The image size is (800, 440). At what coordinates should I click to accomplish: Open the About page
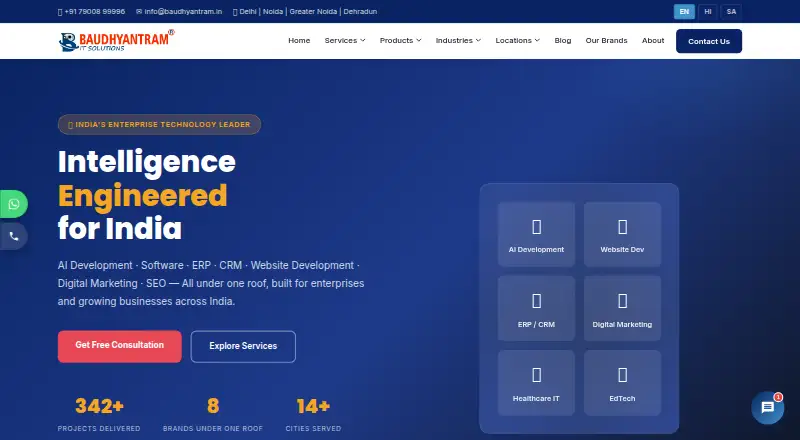[653, 40]
